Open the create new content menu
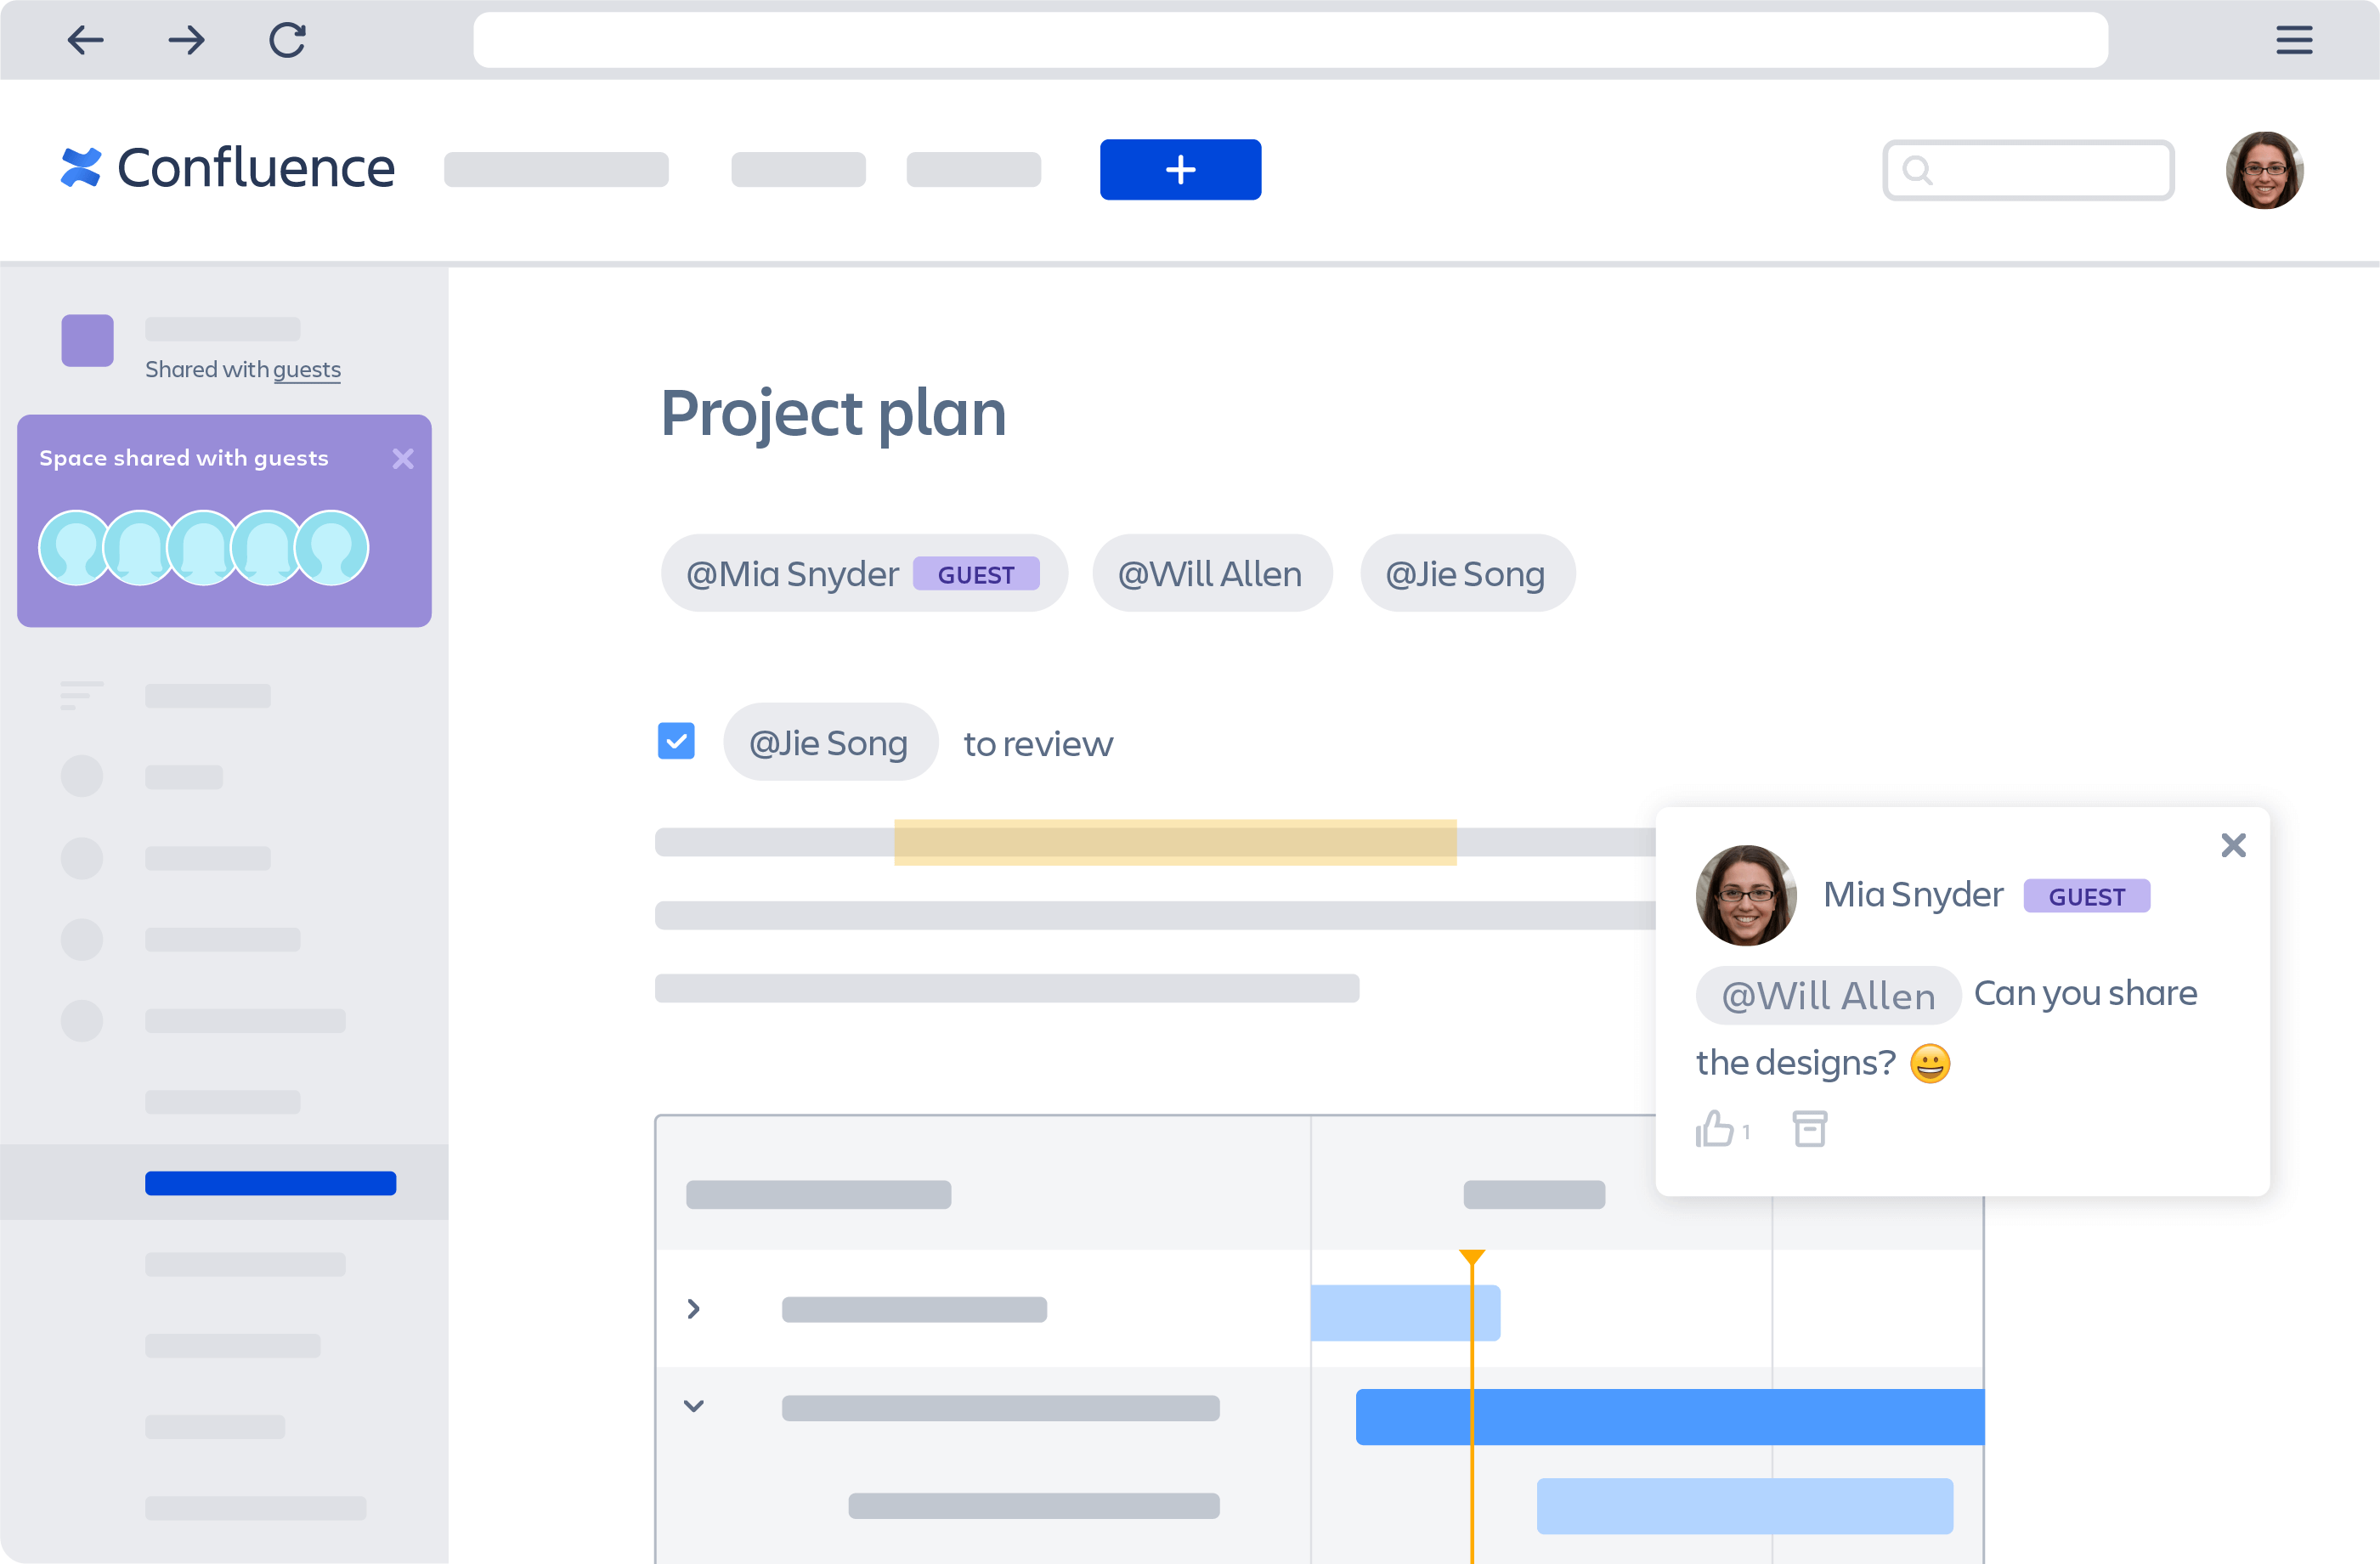This screenshot has height=1564, width=2380. (x=1180, y=169)
